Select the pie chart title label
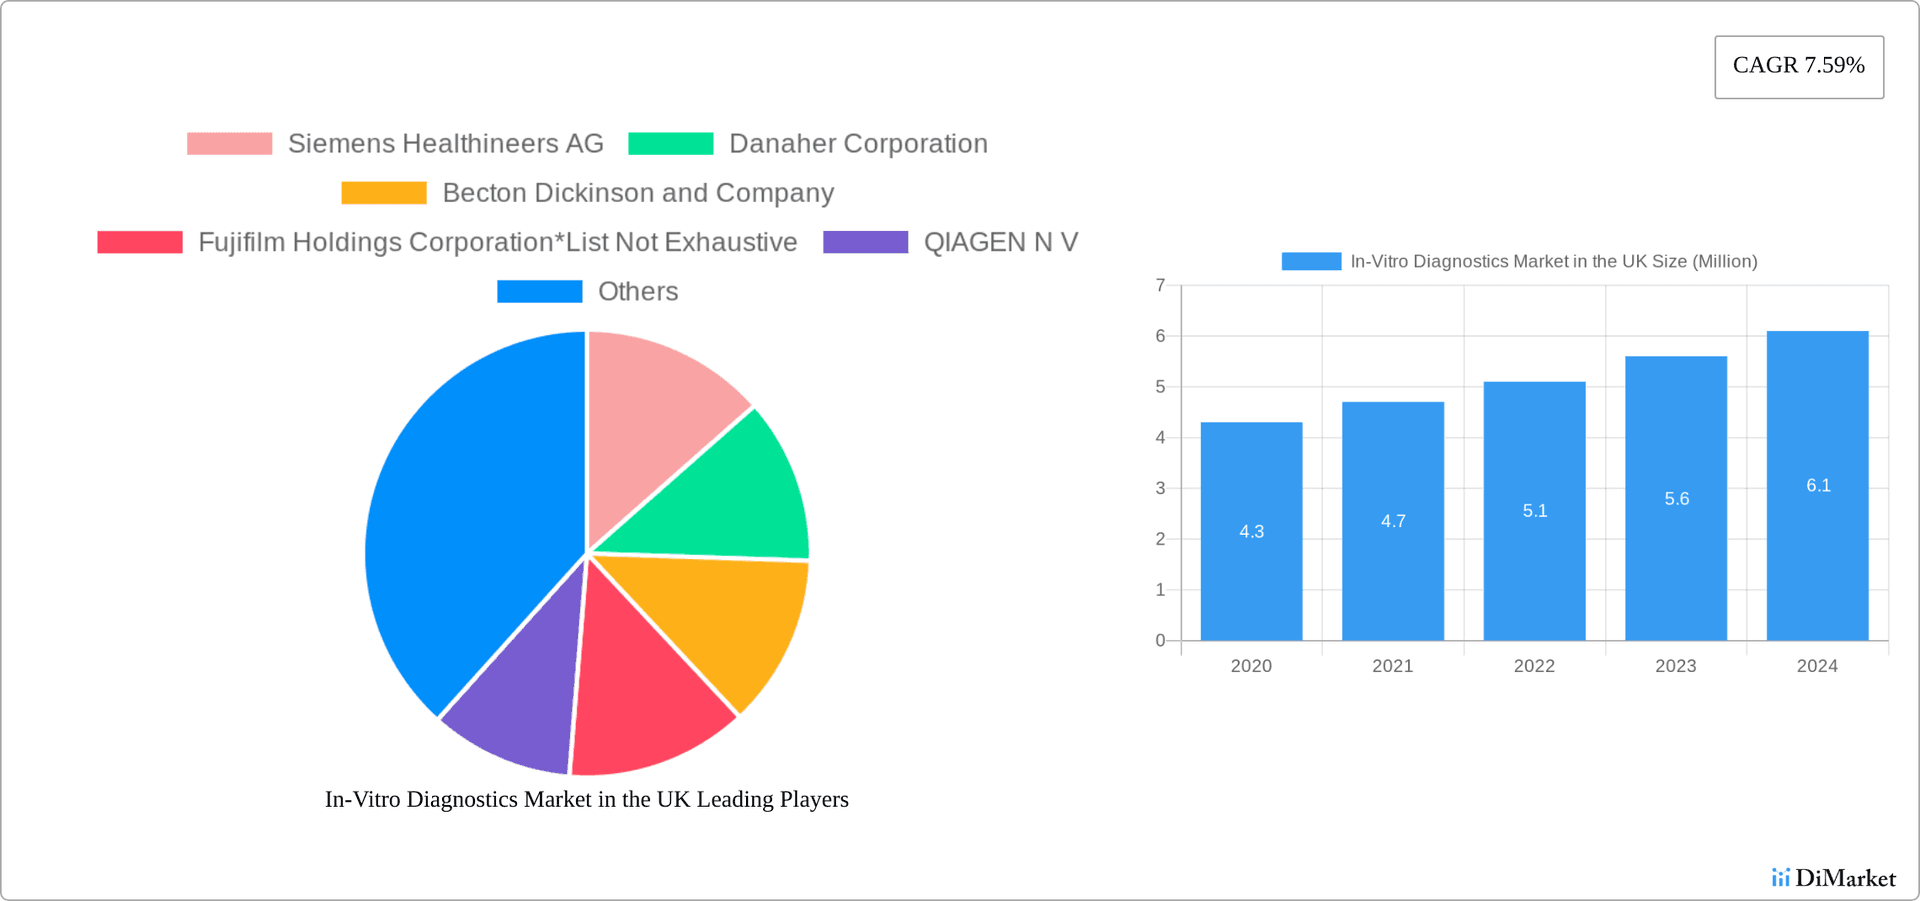The image size is (1920, 901). point(587,799)
